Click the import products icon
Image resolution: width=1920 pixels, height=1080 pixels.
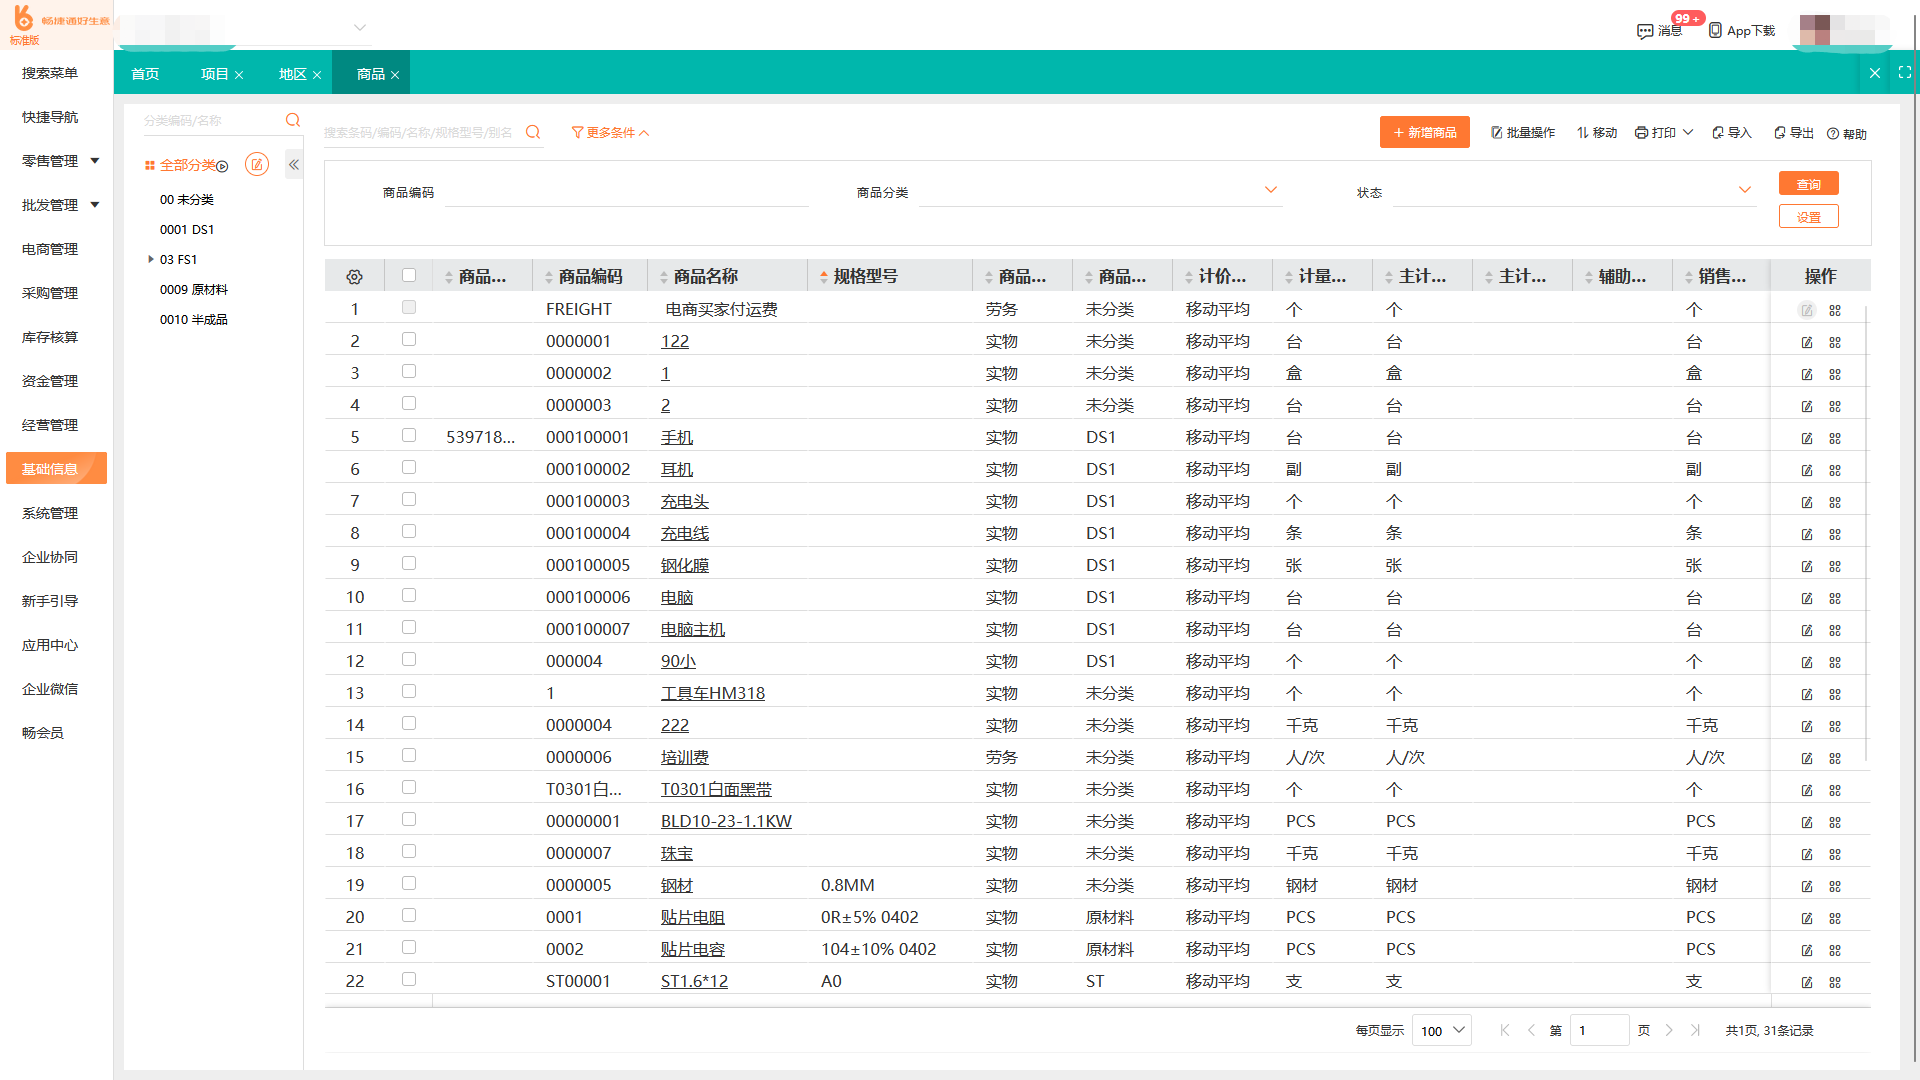(1730, 132)
